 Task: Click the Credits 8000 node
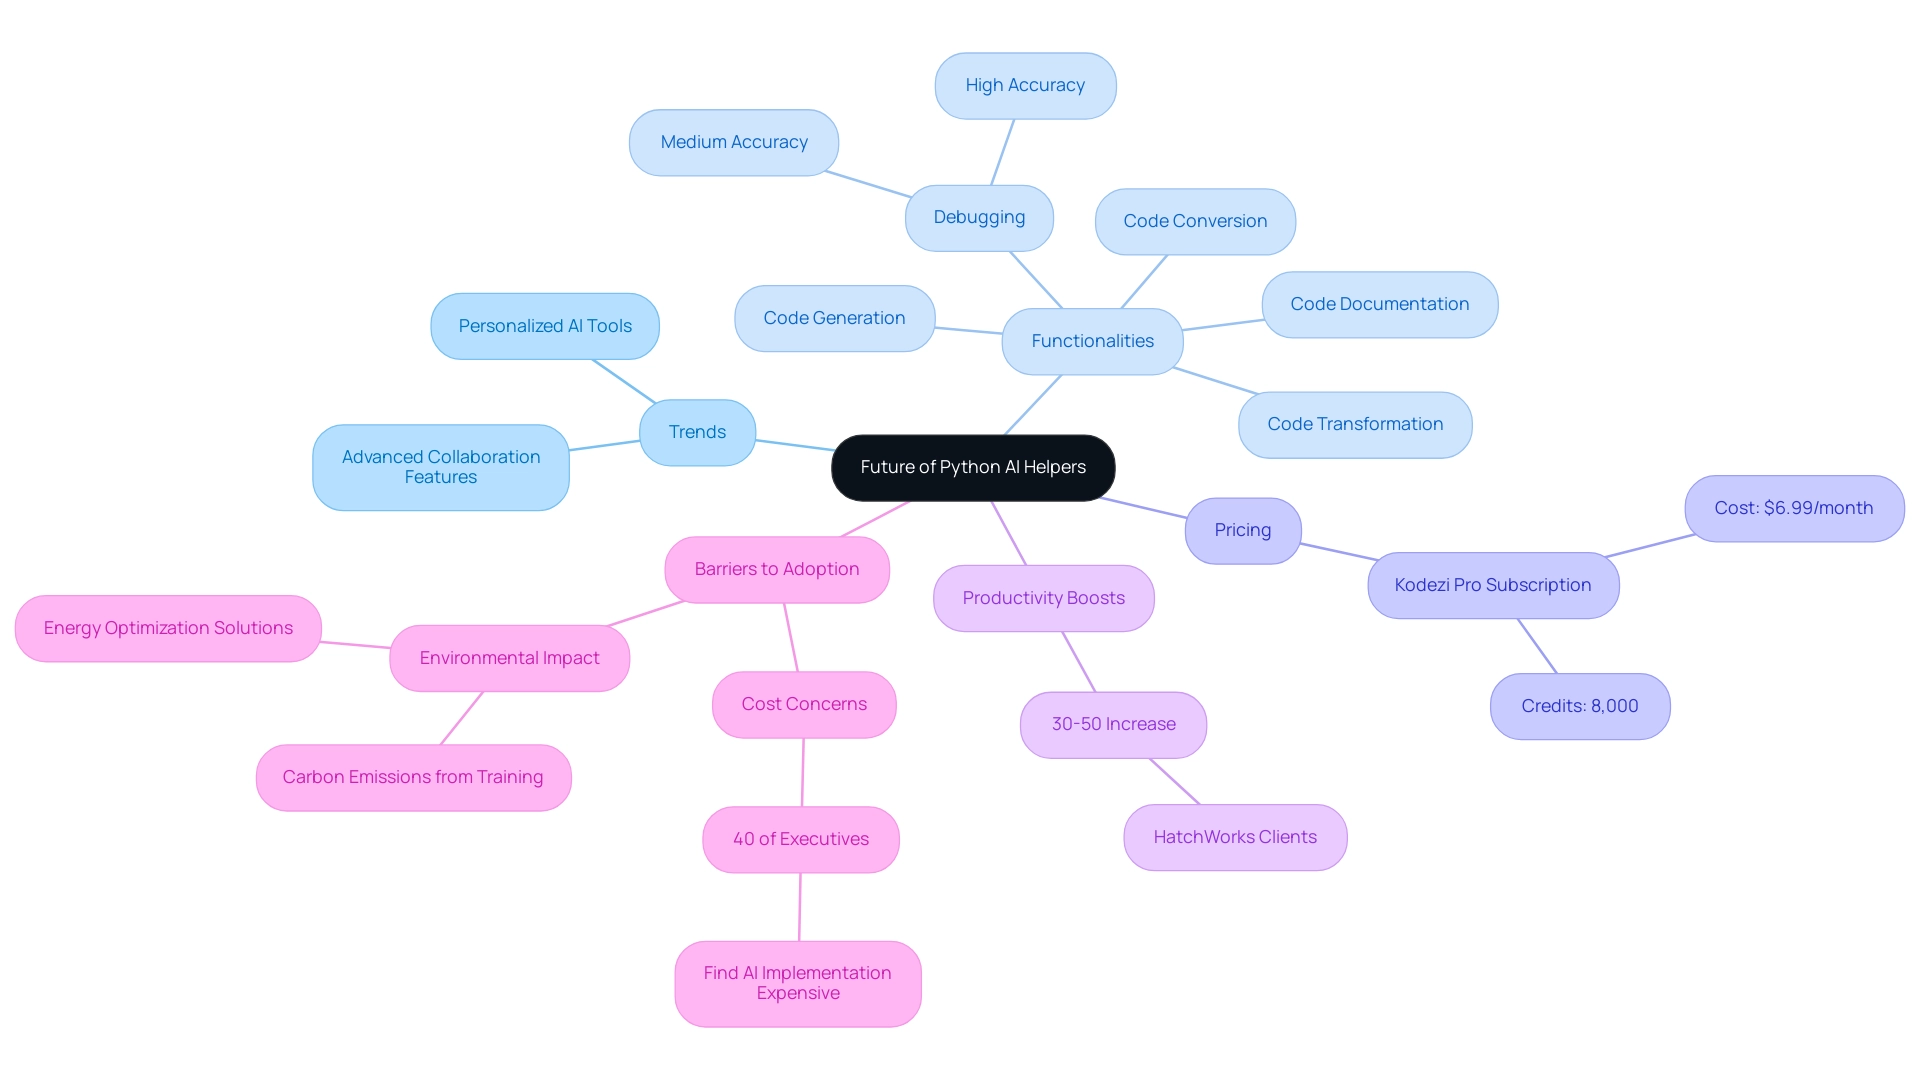coord(1577,704)
